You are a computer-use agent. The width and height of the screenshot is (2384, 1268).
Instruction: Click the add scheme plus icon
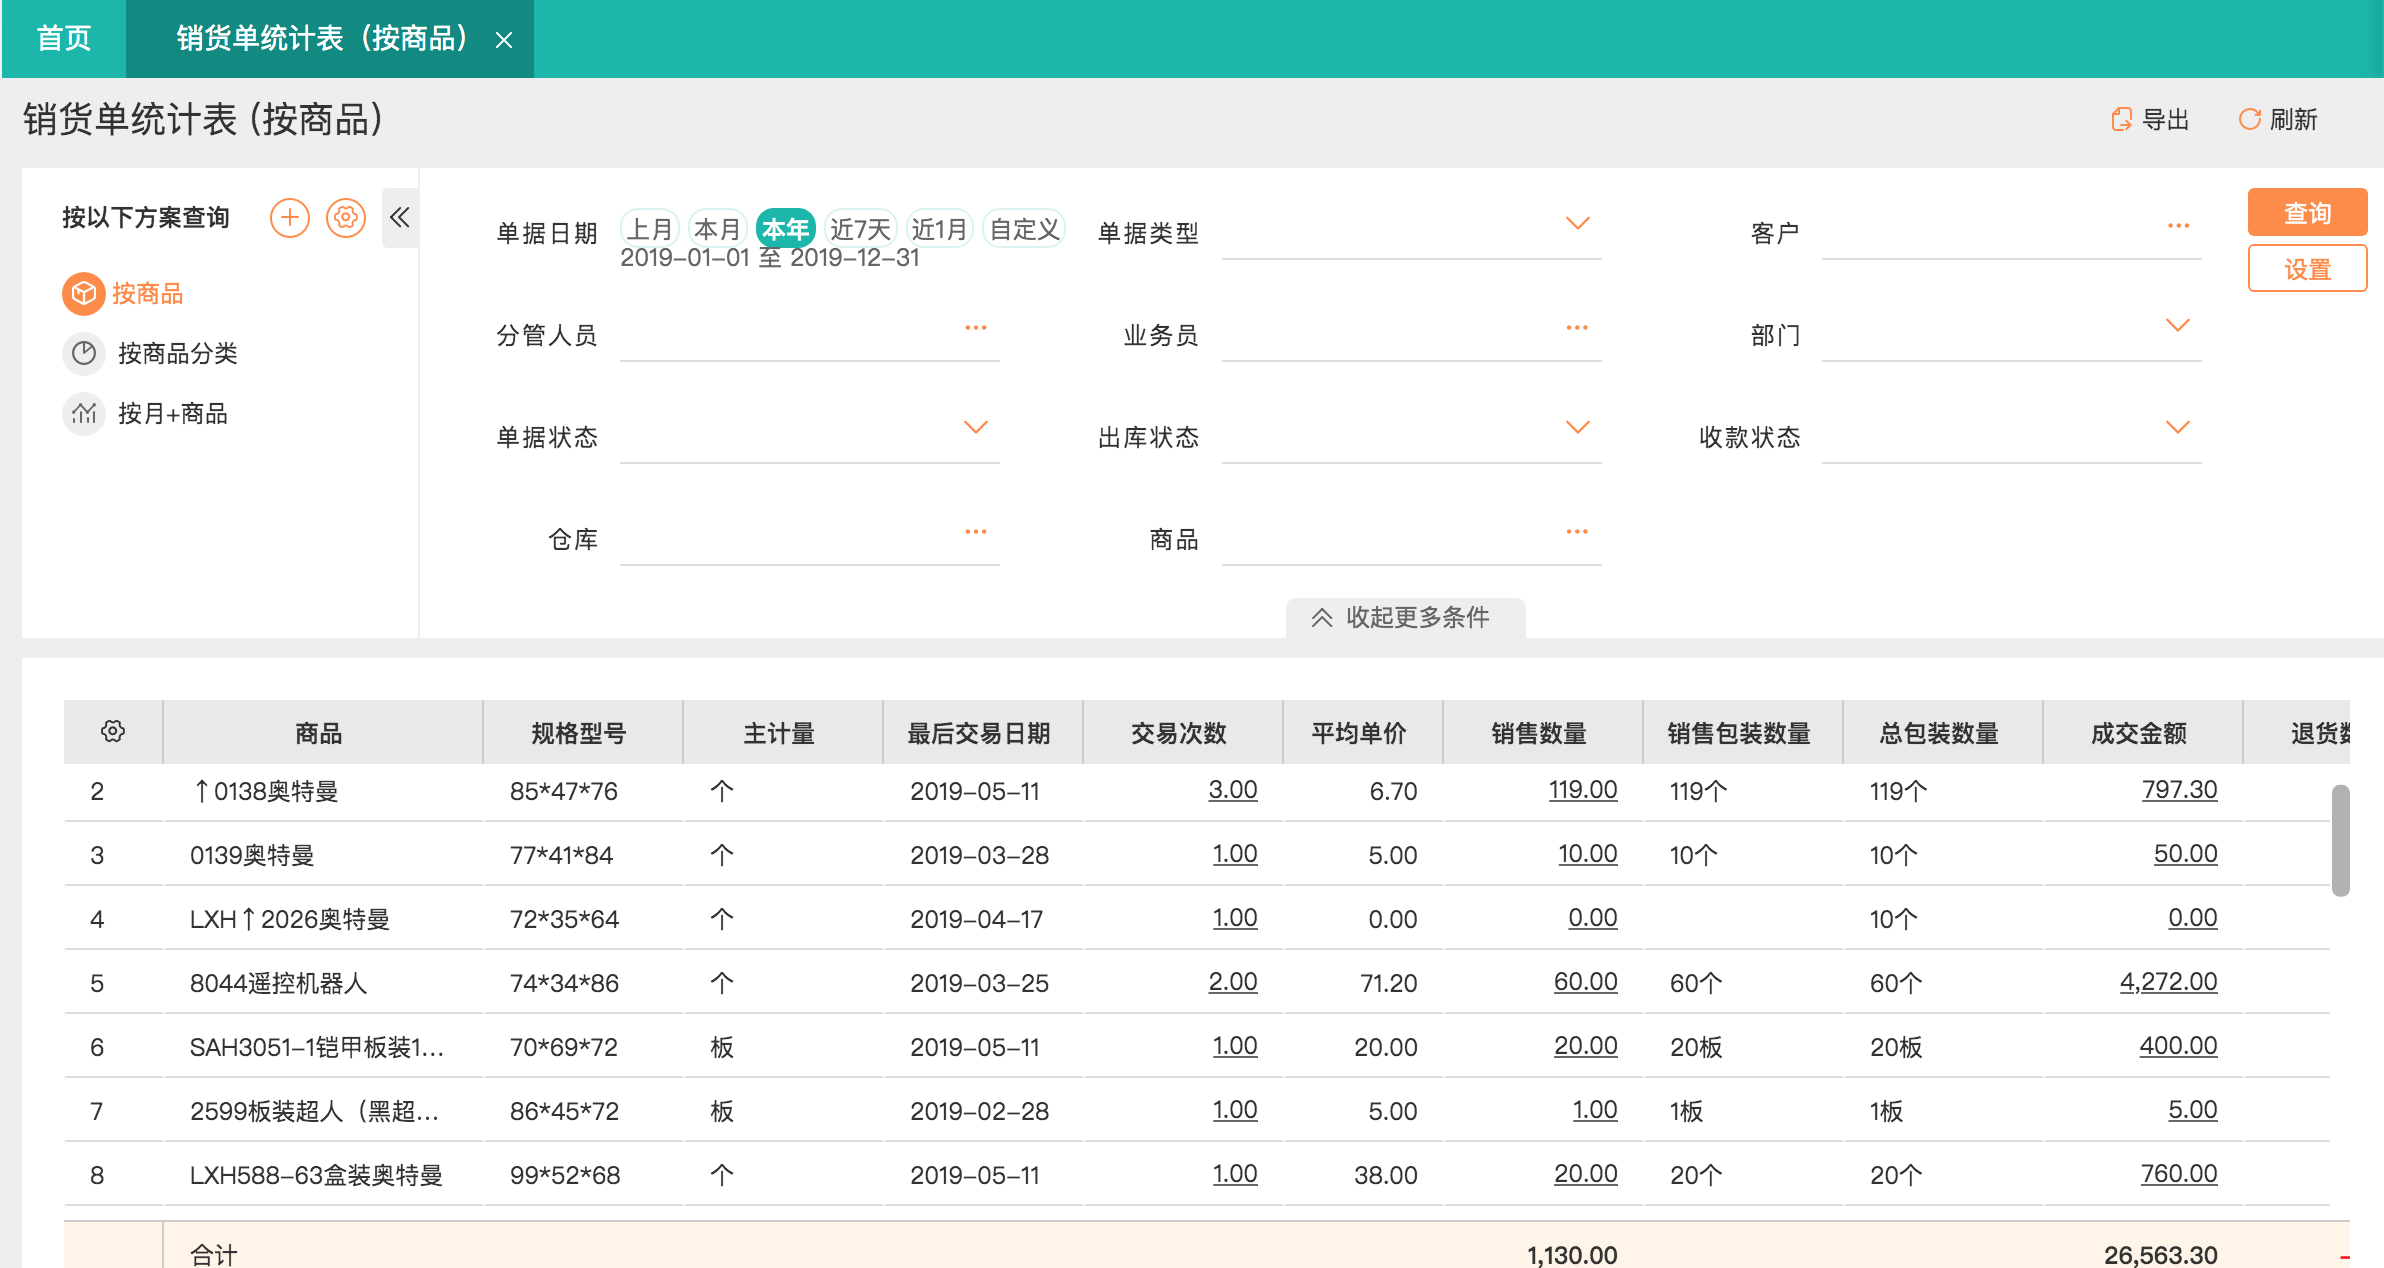tap(292, 218)
